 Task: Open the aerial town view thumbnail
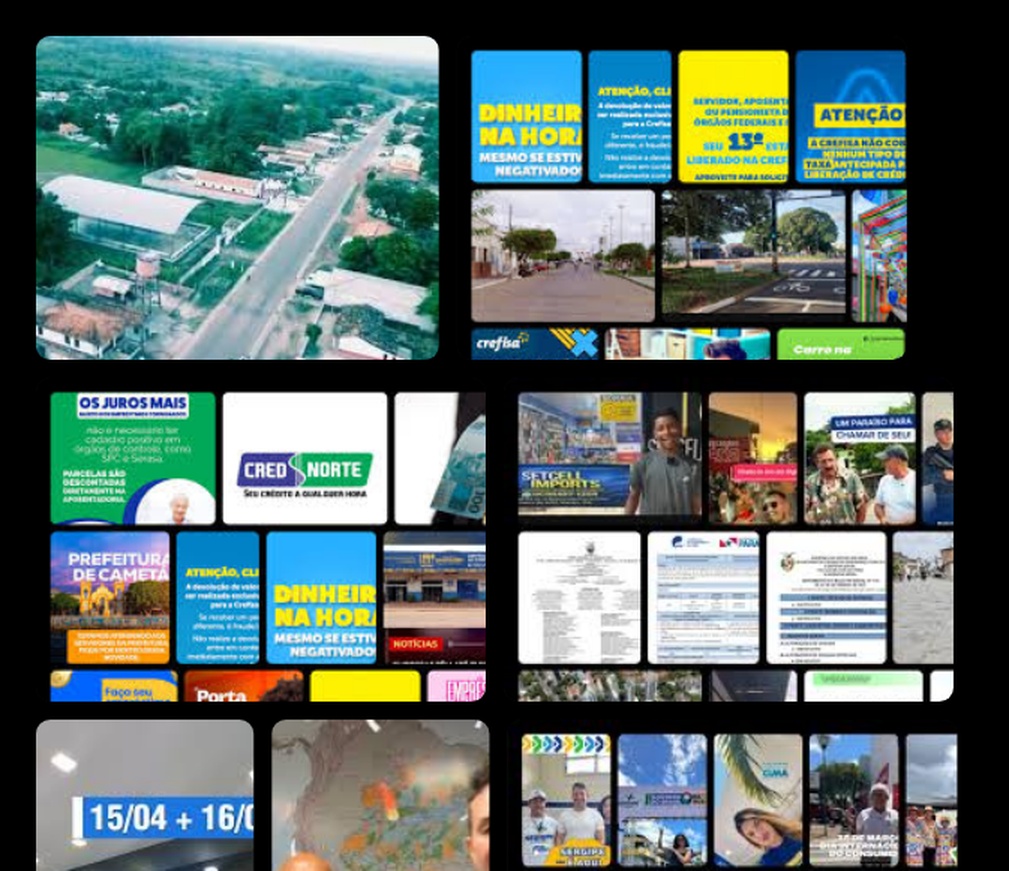tap(237, 197)
